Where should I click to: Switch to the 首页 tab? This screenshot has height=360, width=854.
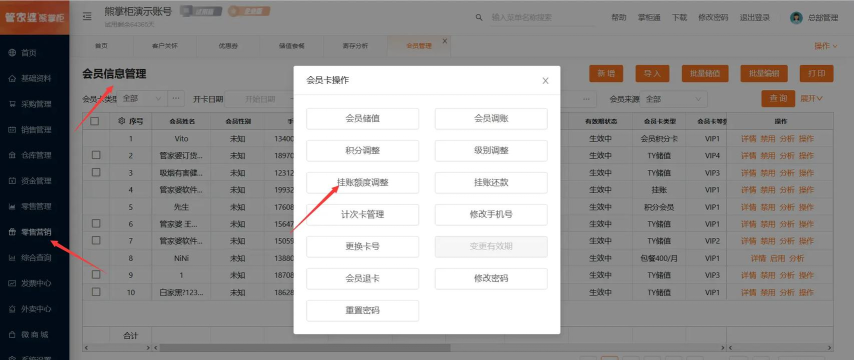tap(101, 46)
